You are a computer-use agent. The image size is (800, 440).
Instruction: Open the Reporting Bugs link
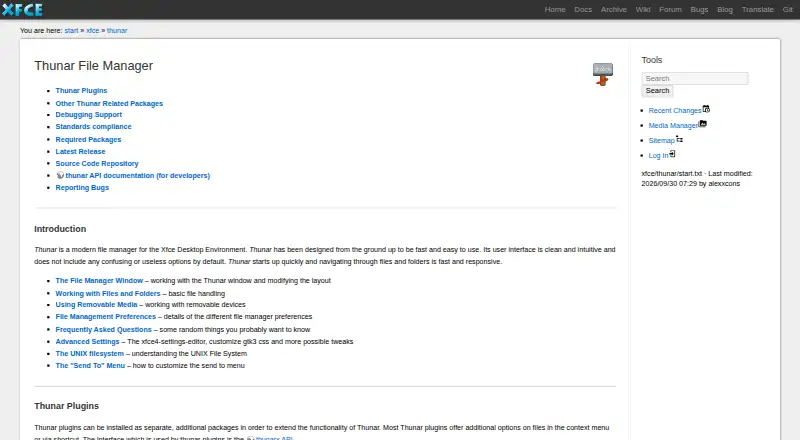point(82,187)
